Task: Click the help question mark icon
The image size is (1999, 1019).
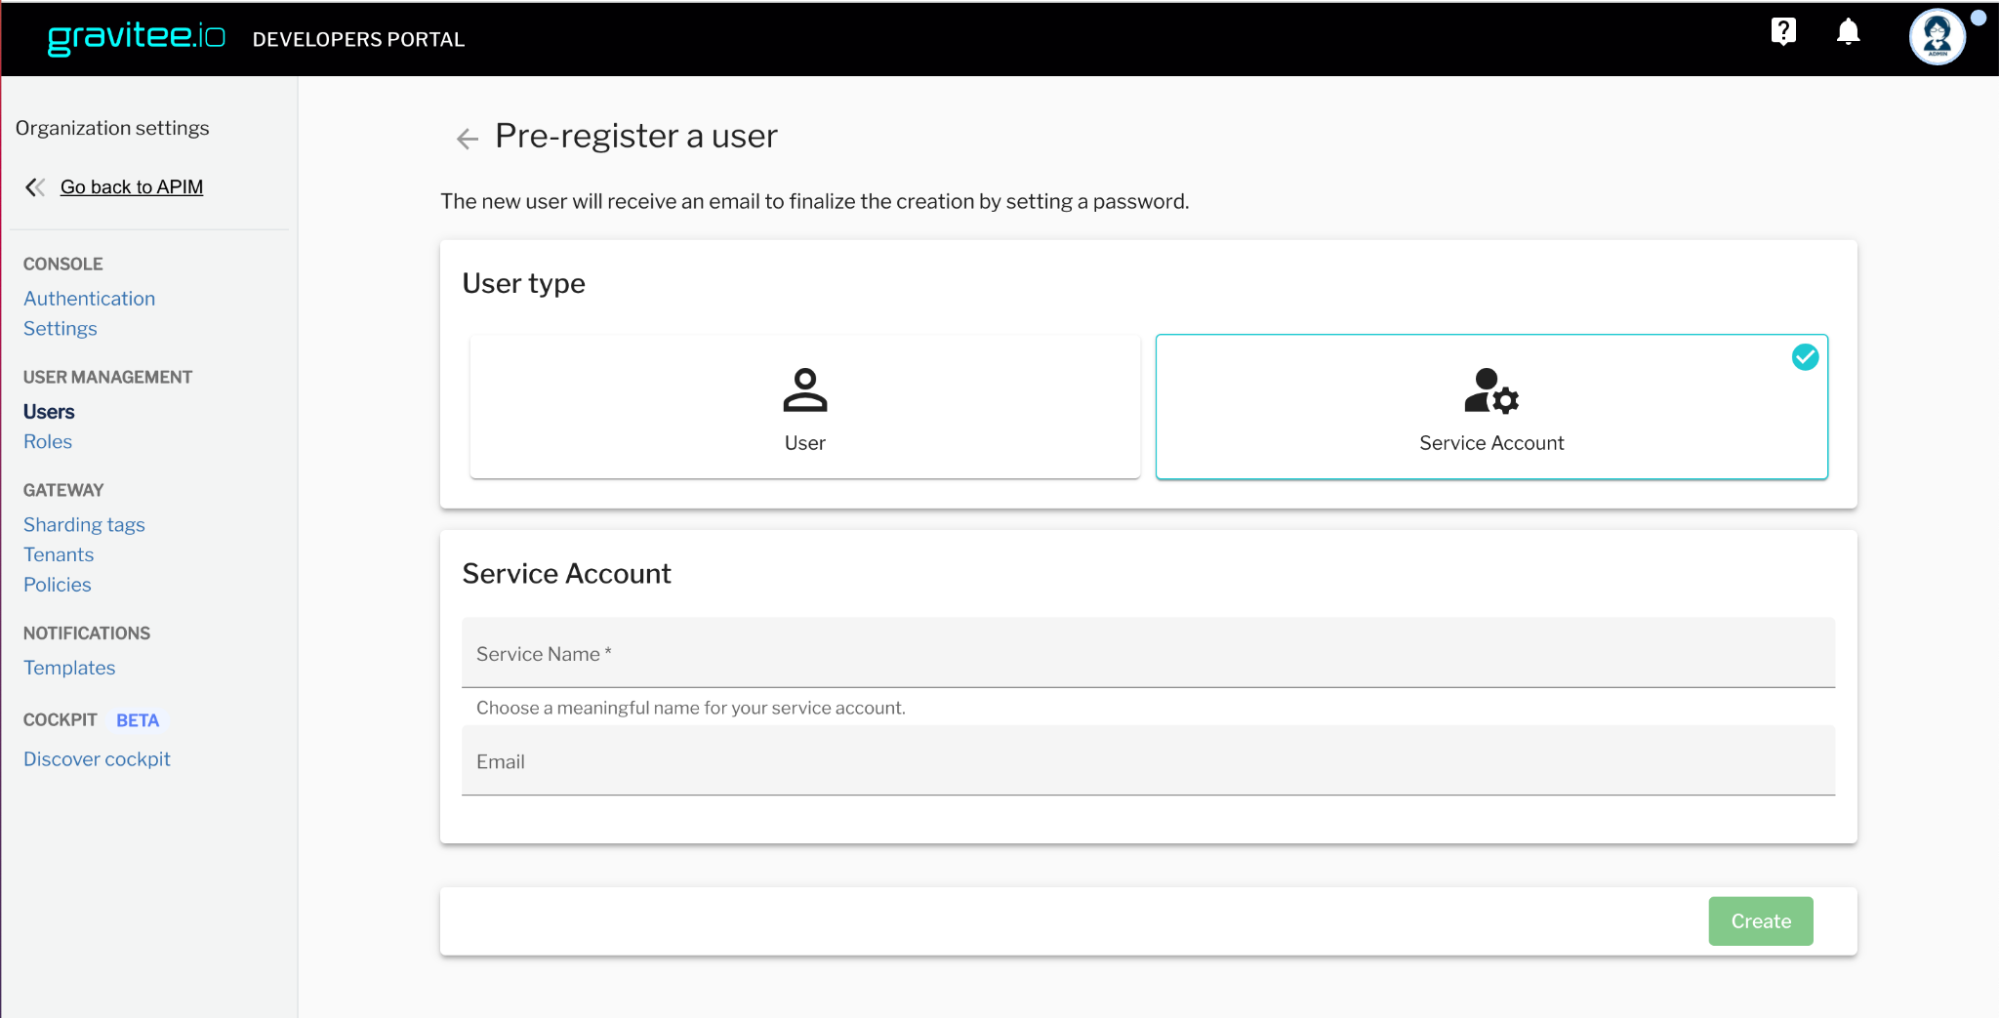Action: (x=1782, y=32)
